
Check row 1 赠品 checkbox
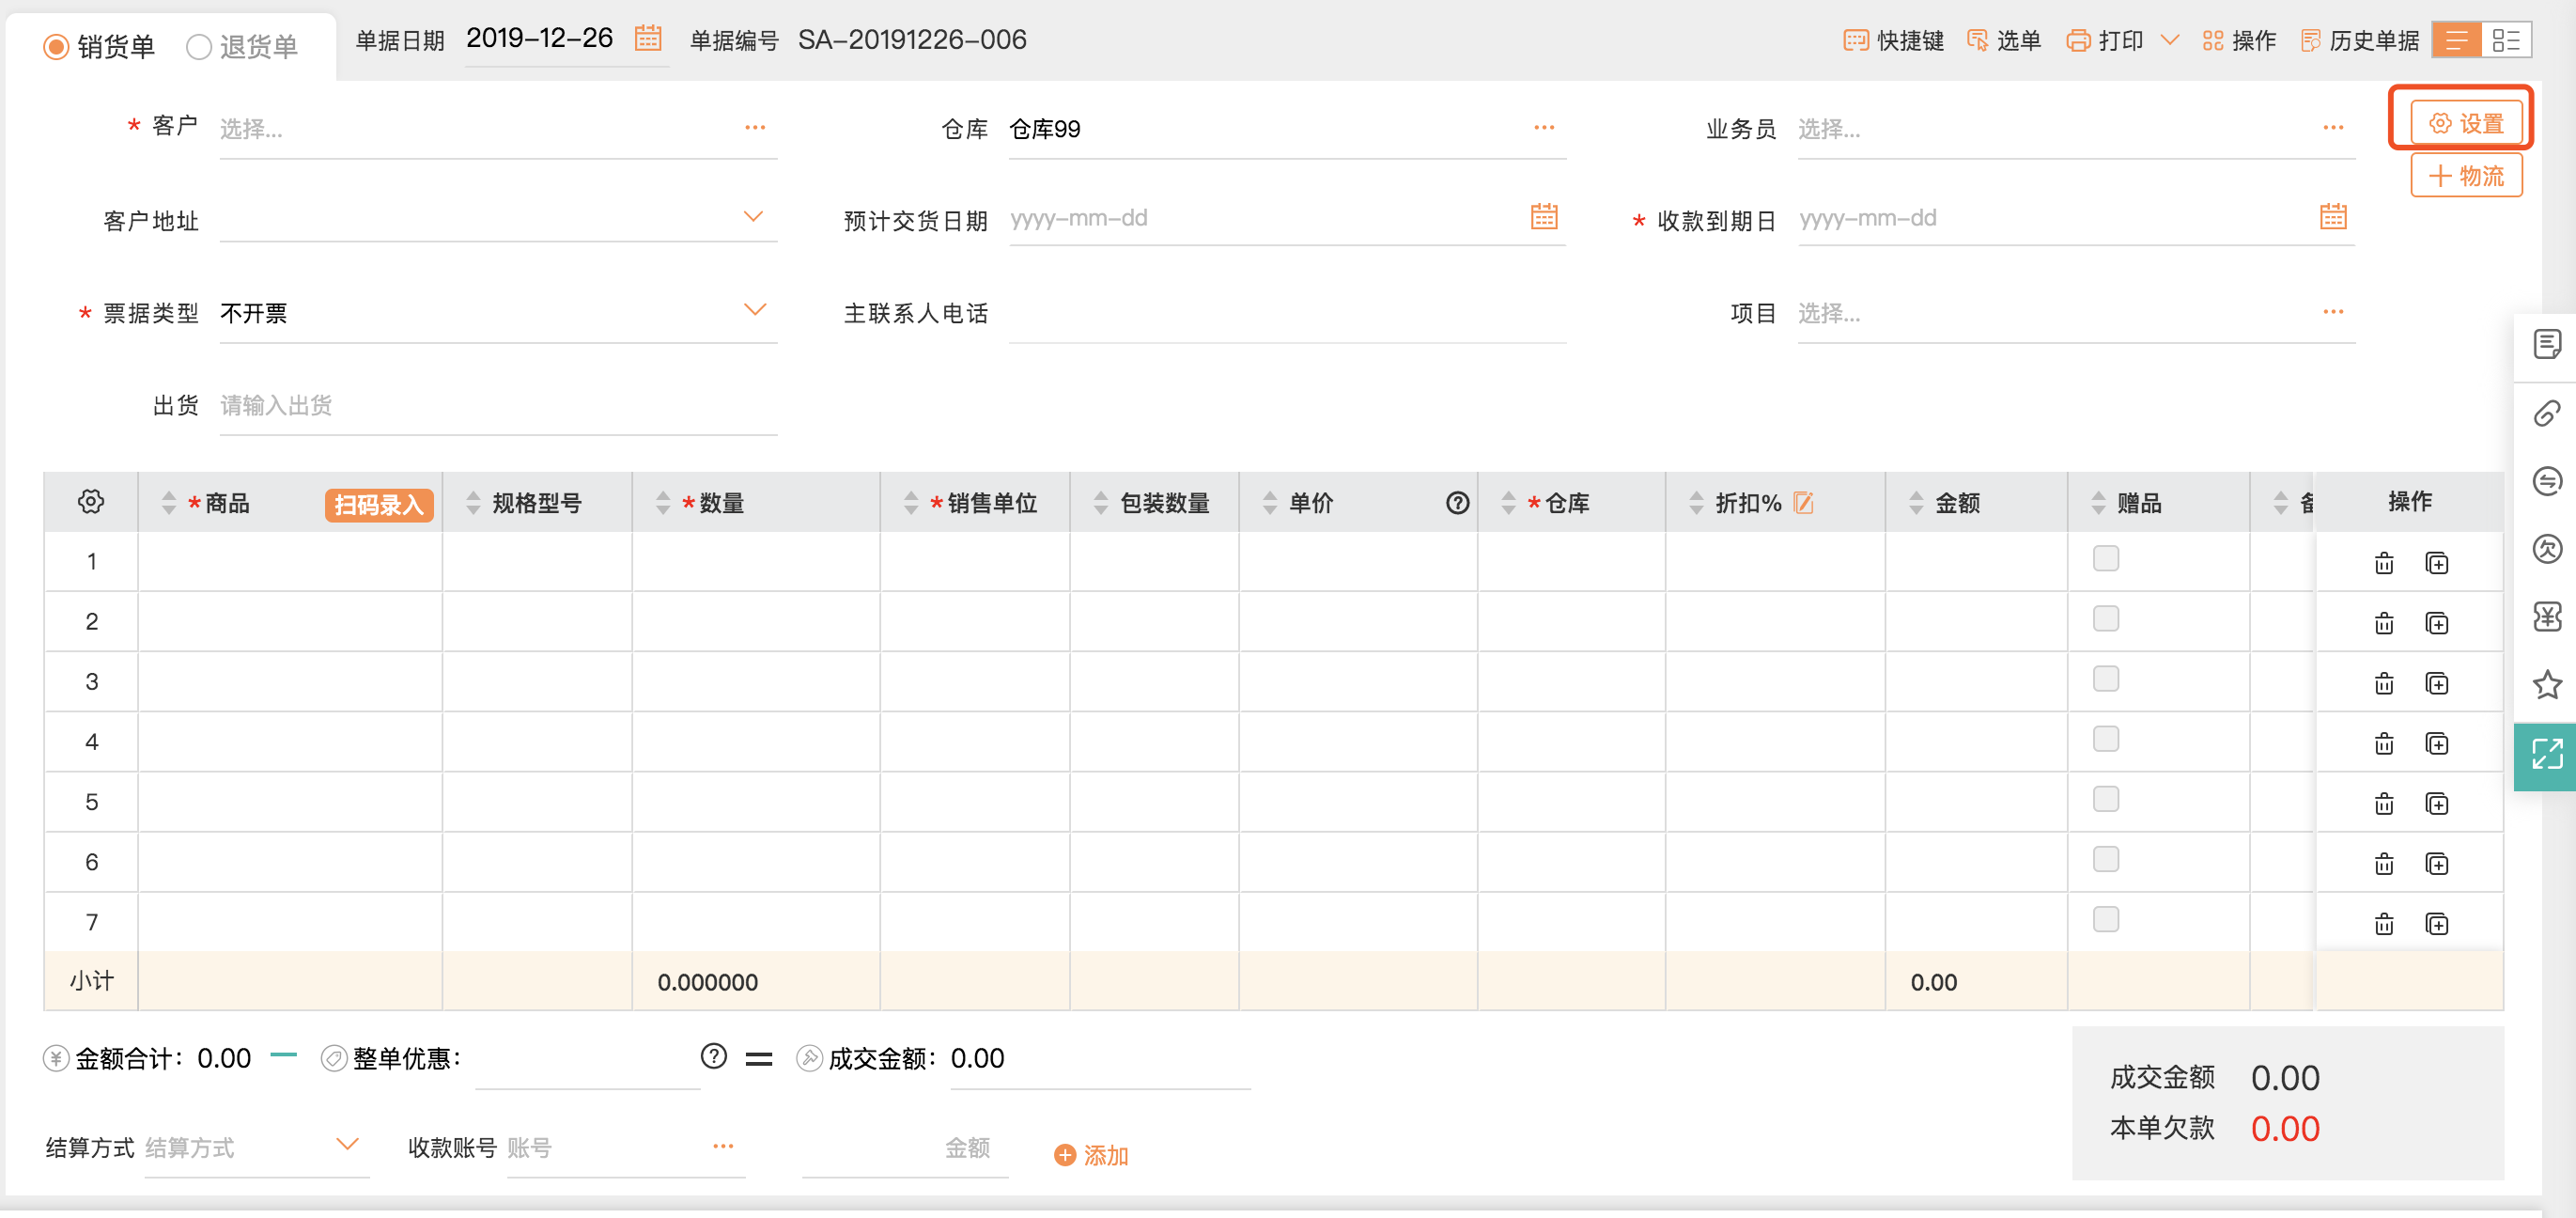click(2104, 559)
